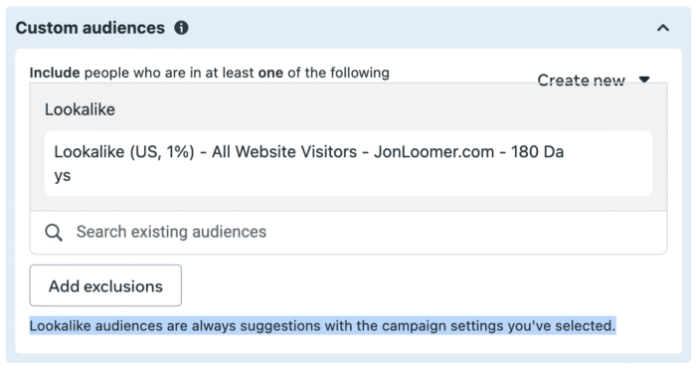Click the Lookalike group heading

click(x=80, y=109)
